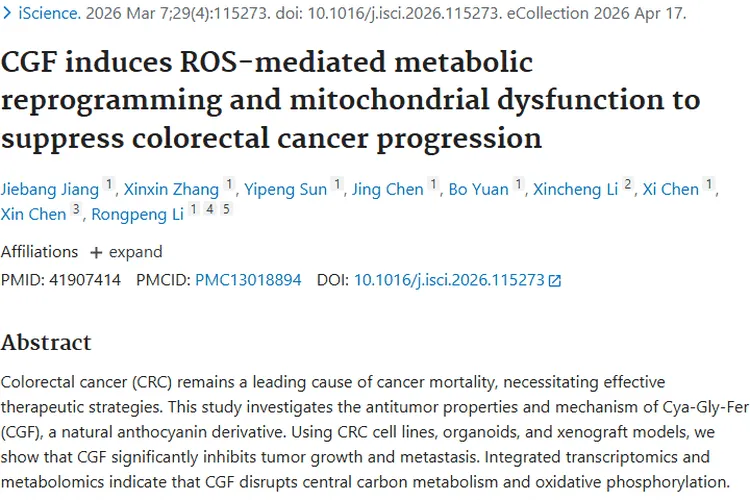Image resolution: width=750 pixels, height=500 pixels.
Task: Click affiliation superscript 3 after Xin Chen
Action: [x=76, y=209]
